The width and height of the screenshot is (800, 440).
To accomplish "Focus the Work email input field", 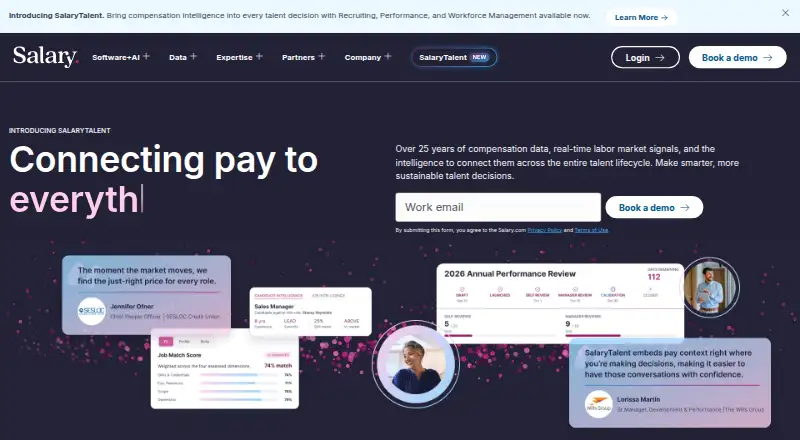I will [498, 207].
